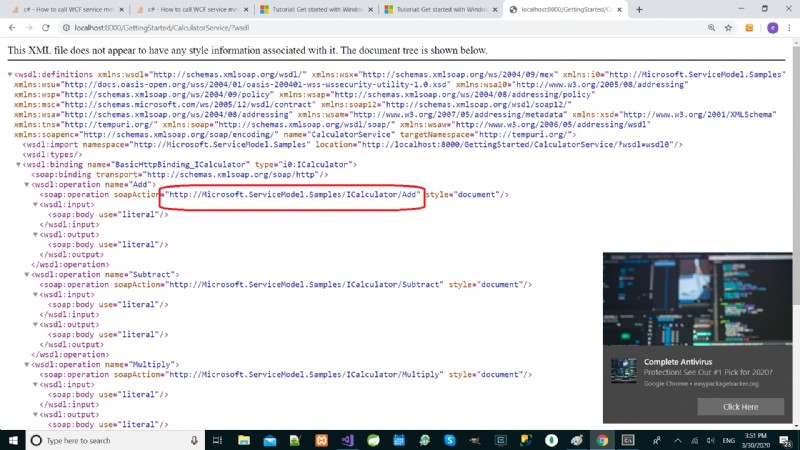Viewport: 800px width, 450px height.
Task: Collapse the Subtract wsdl:operation node
Action: point(28,274)
